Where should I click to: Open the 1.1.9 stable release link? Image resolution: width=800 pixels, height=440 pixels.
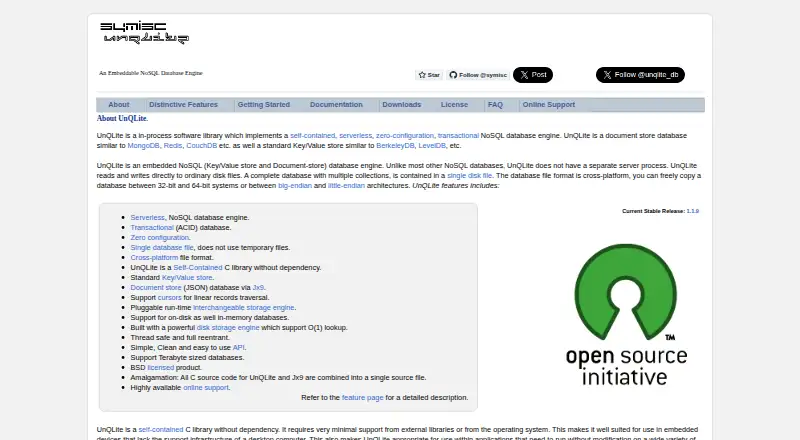coord(692,211)
